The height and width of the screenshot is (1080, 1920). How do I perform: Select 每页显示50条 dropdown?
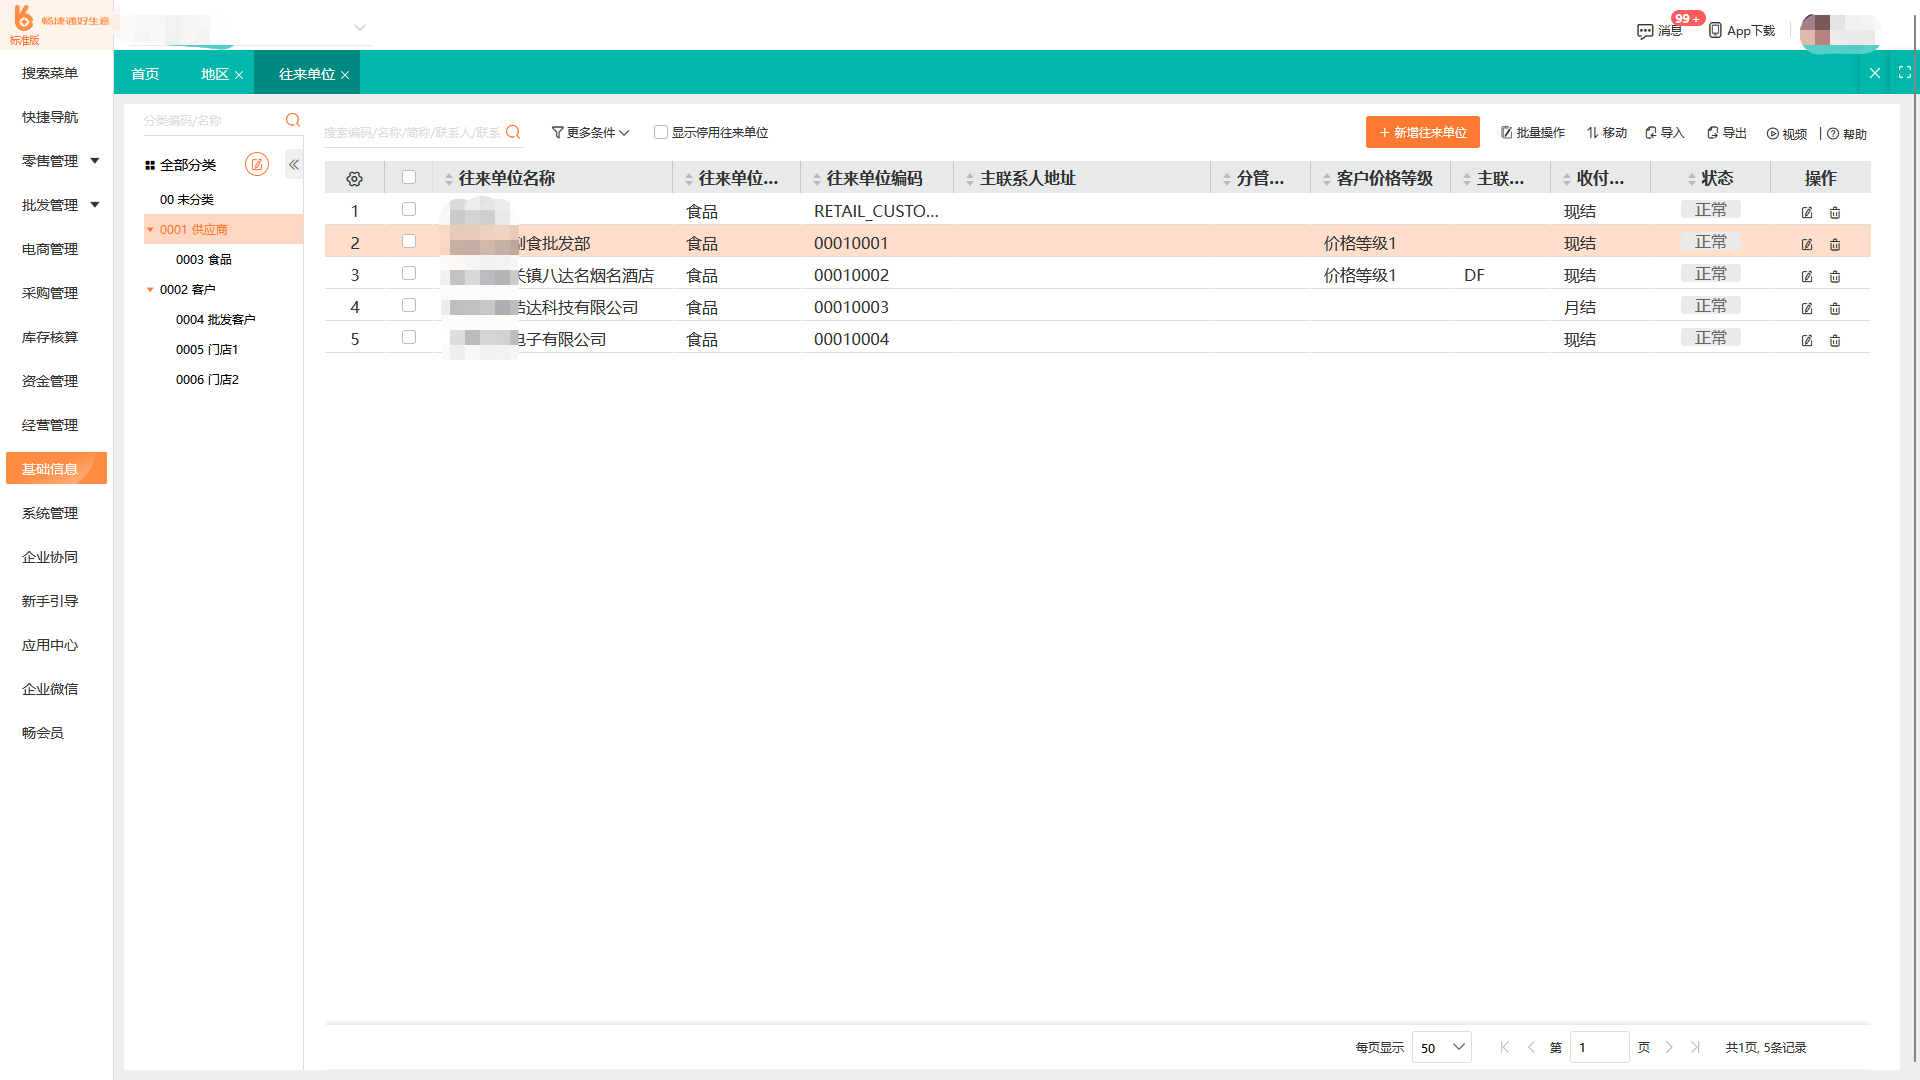[x=1439, y=1048]
